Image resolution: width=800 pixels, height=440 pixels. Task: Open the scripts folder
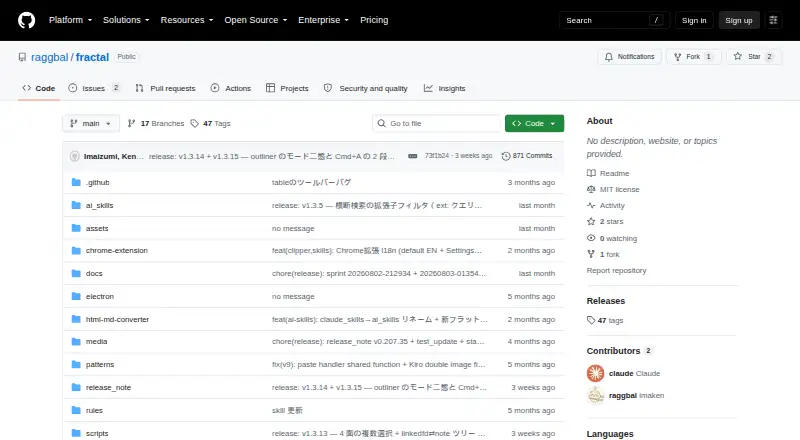[x=97, y=433]
